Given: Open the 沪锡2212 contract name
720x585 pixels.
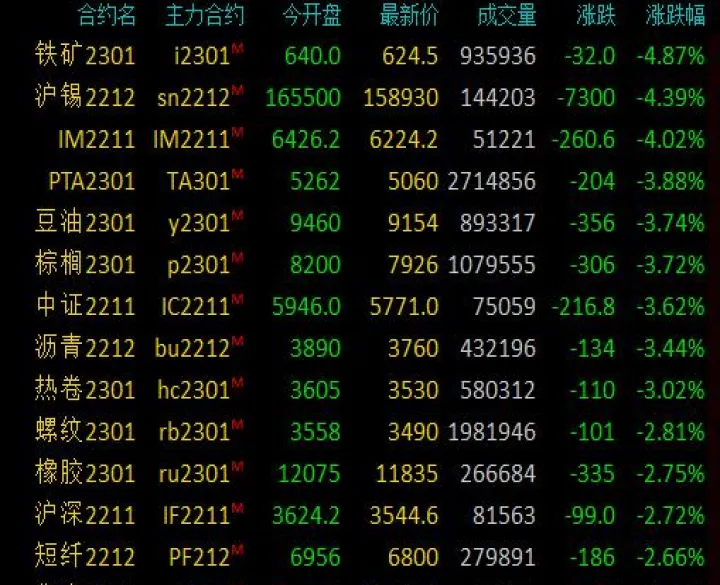Looking at the screenshot, I should click(x=84, y=98).
